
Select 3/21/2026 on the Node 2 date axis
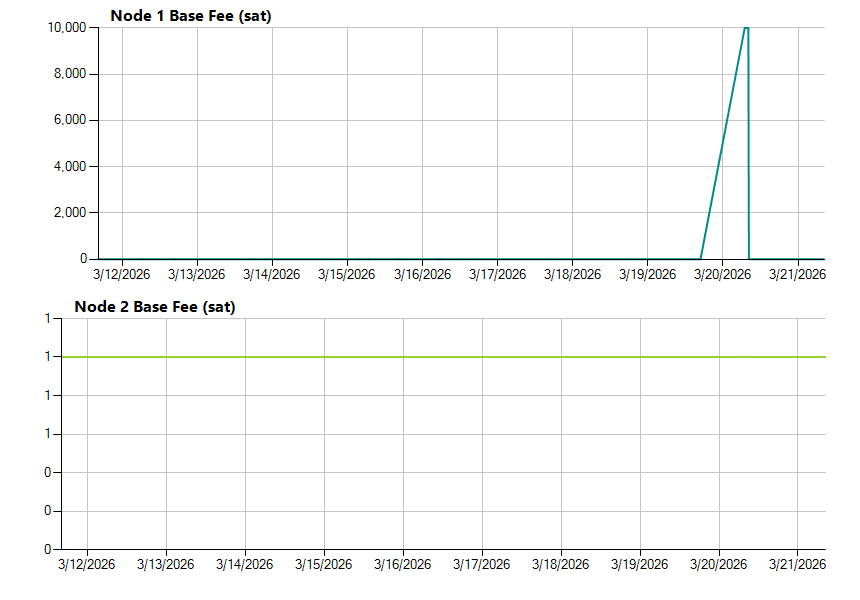pyautogui.click(x=797, y=565)
